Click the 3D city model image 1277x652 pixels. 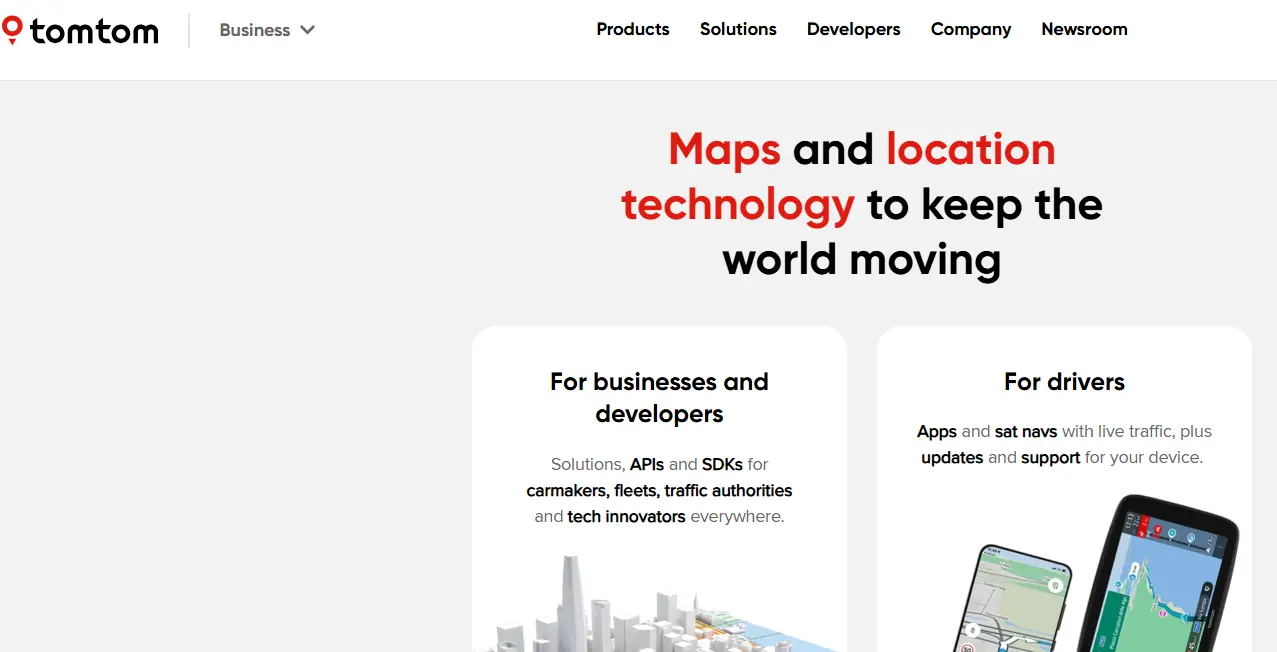coord(659,603)
